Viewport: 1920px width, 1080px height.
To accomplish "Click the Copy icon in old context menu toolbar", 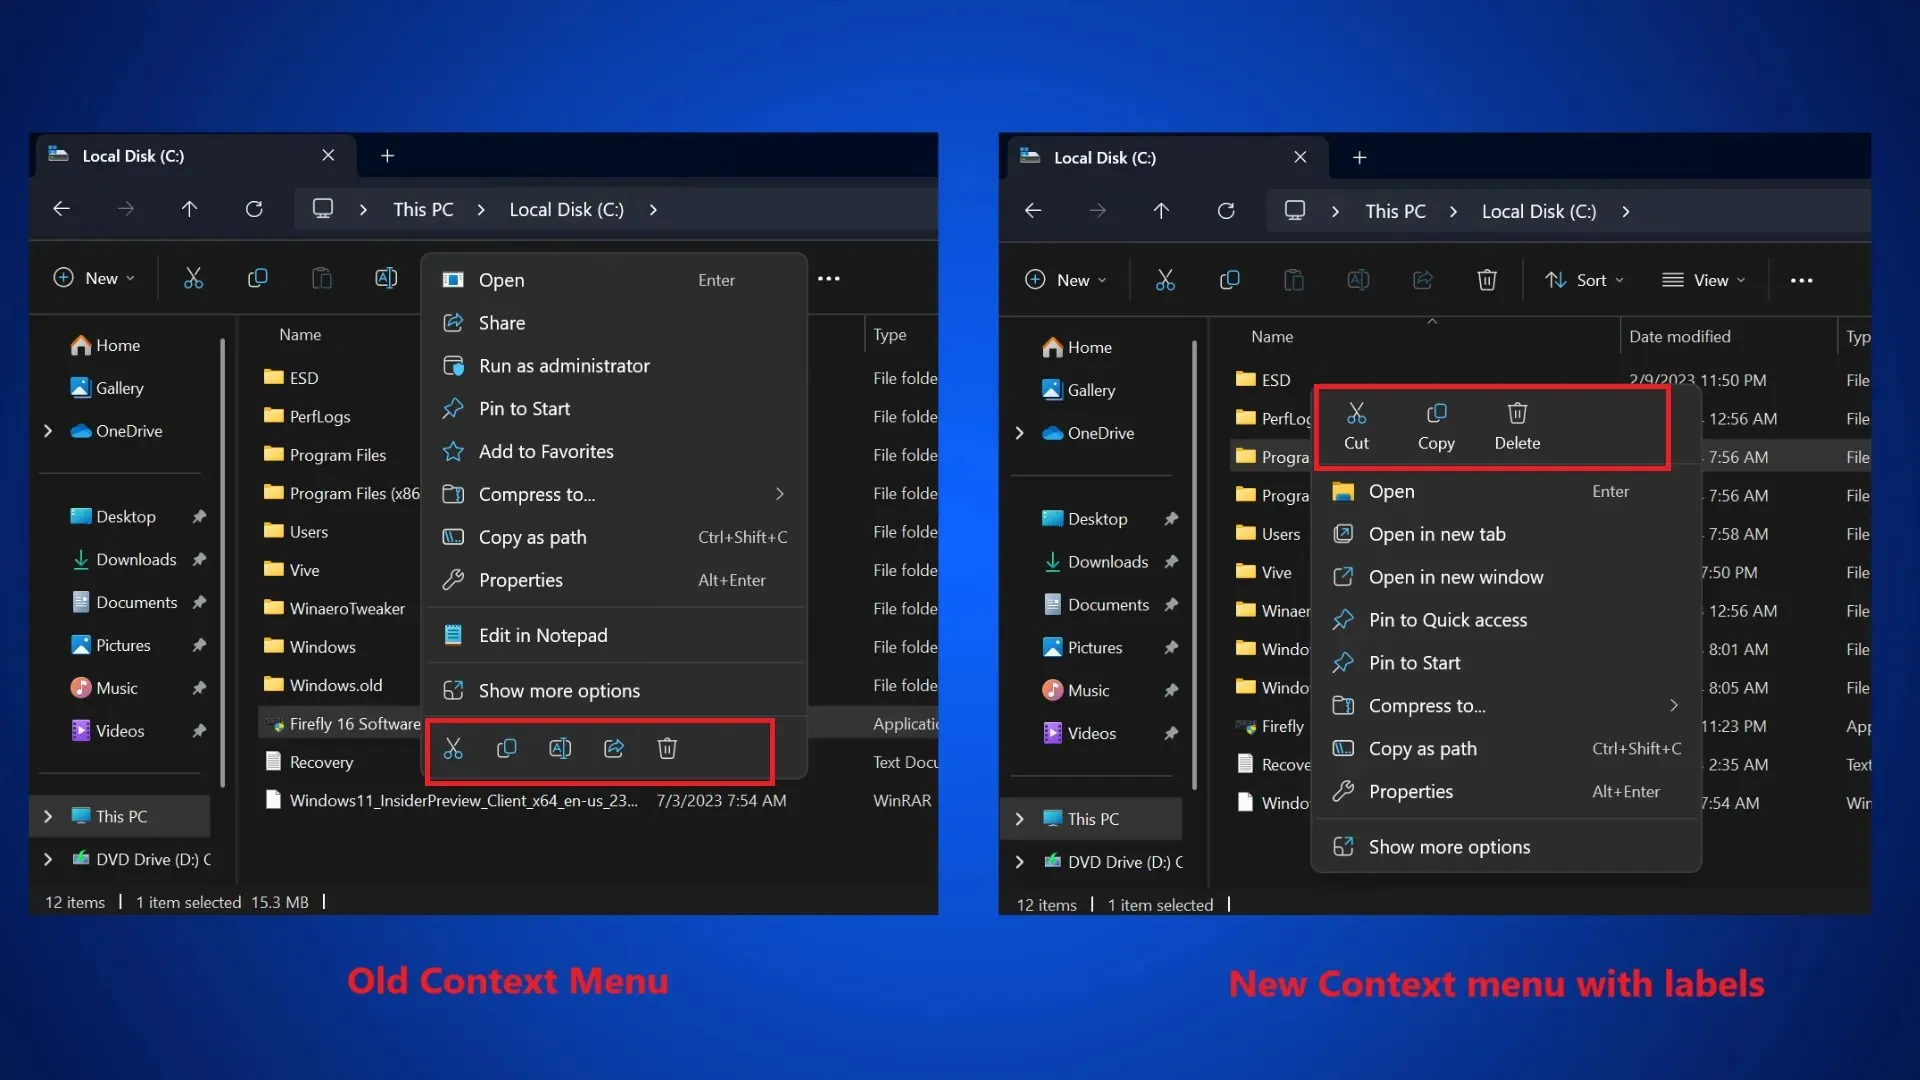I will click(x=508, y=748).
